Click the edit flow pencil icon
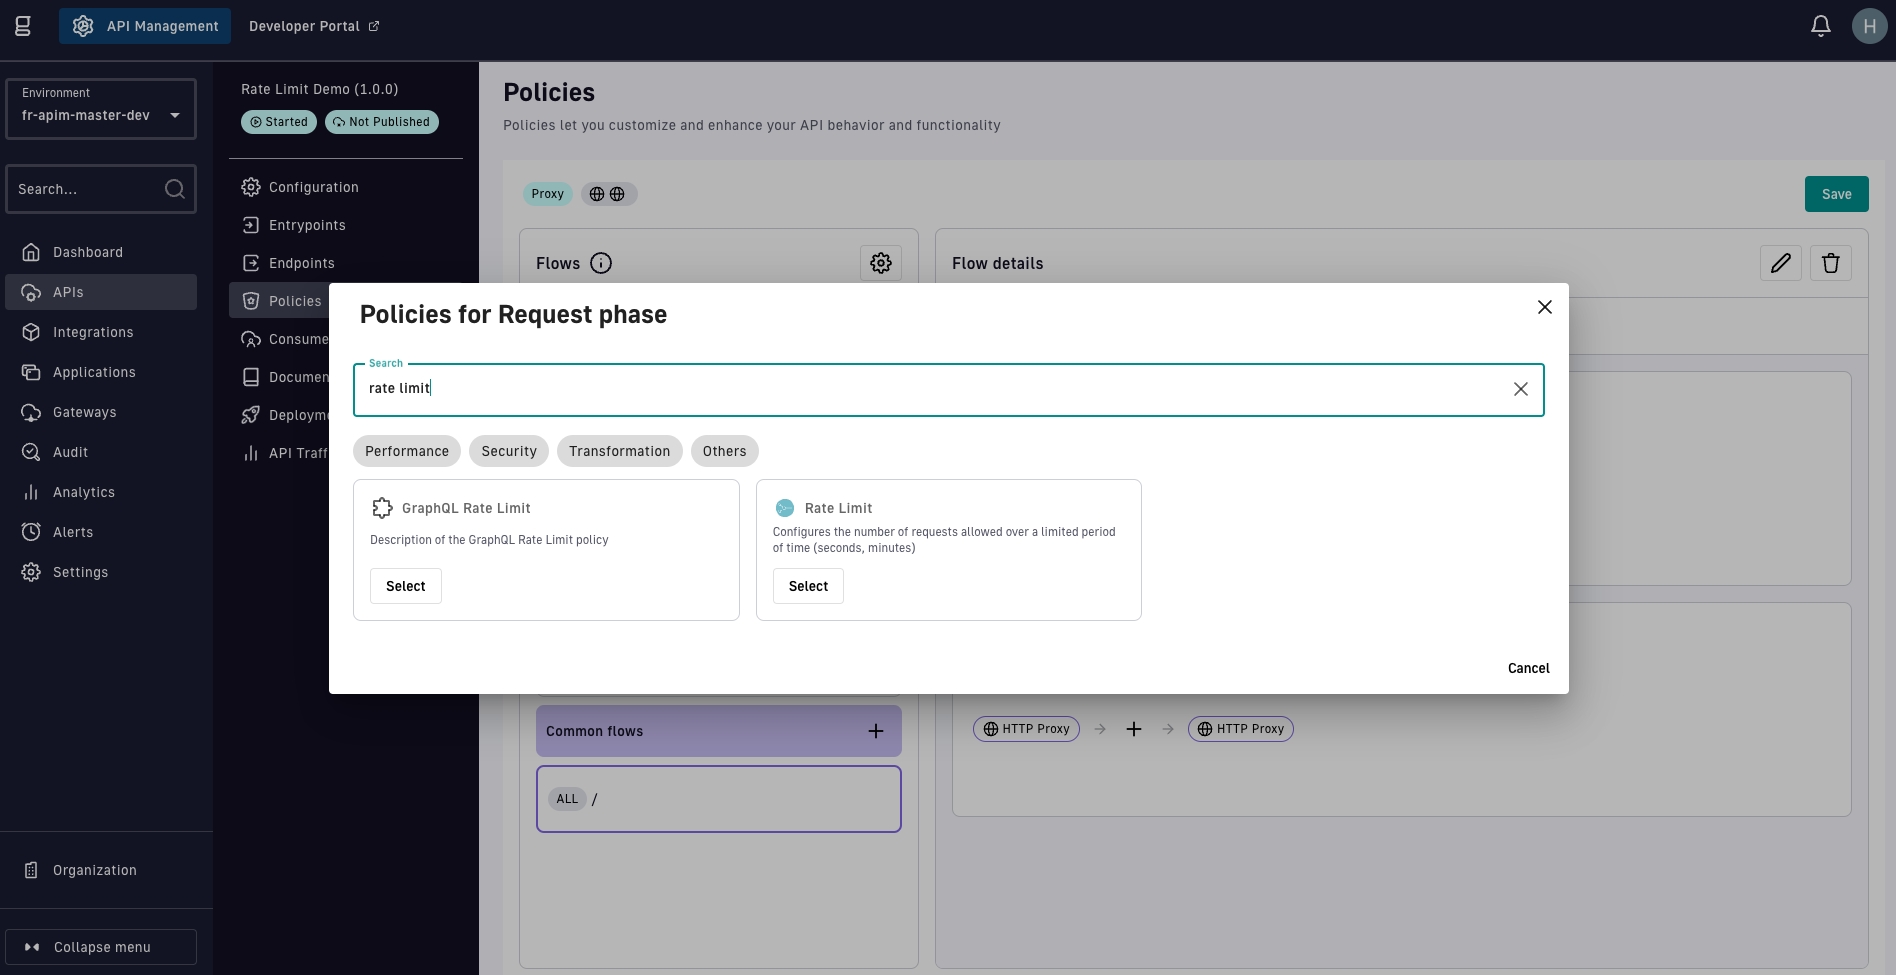The height and width of the screenshot is (975, 1896). point(1780,263)
